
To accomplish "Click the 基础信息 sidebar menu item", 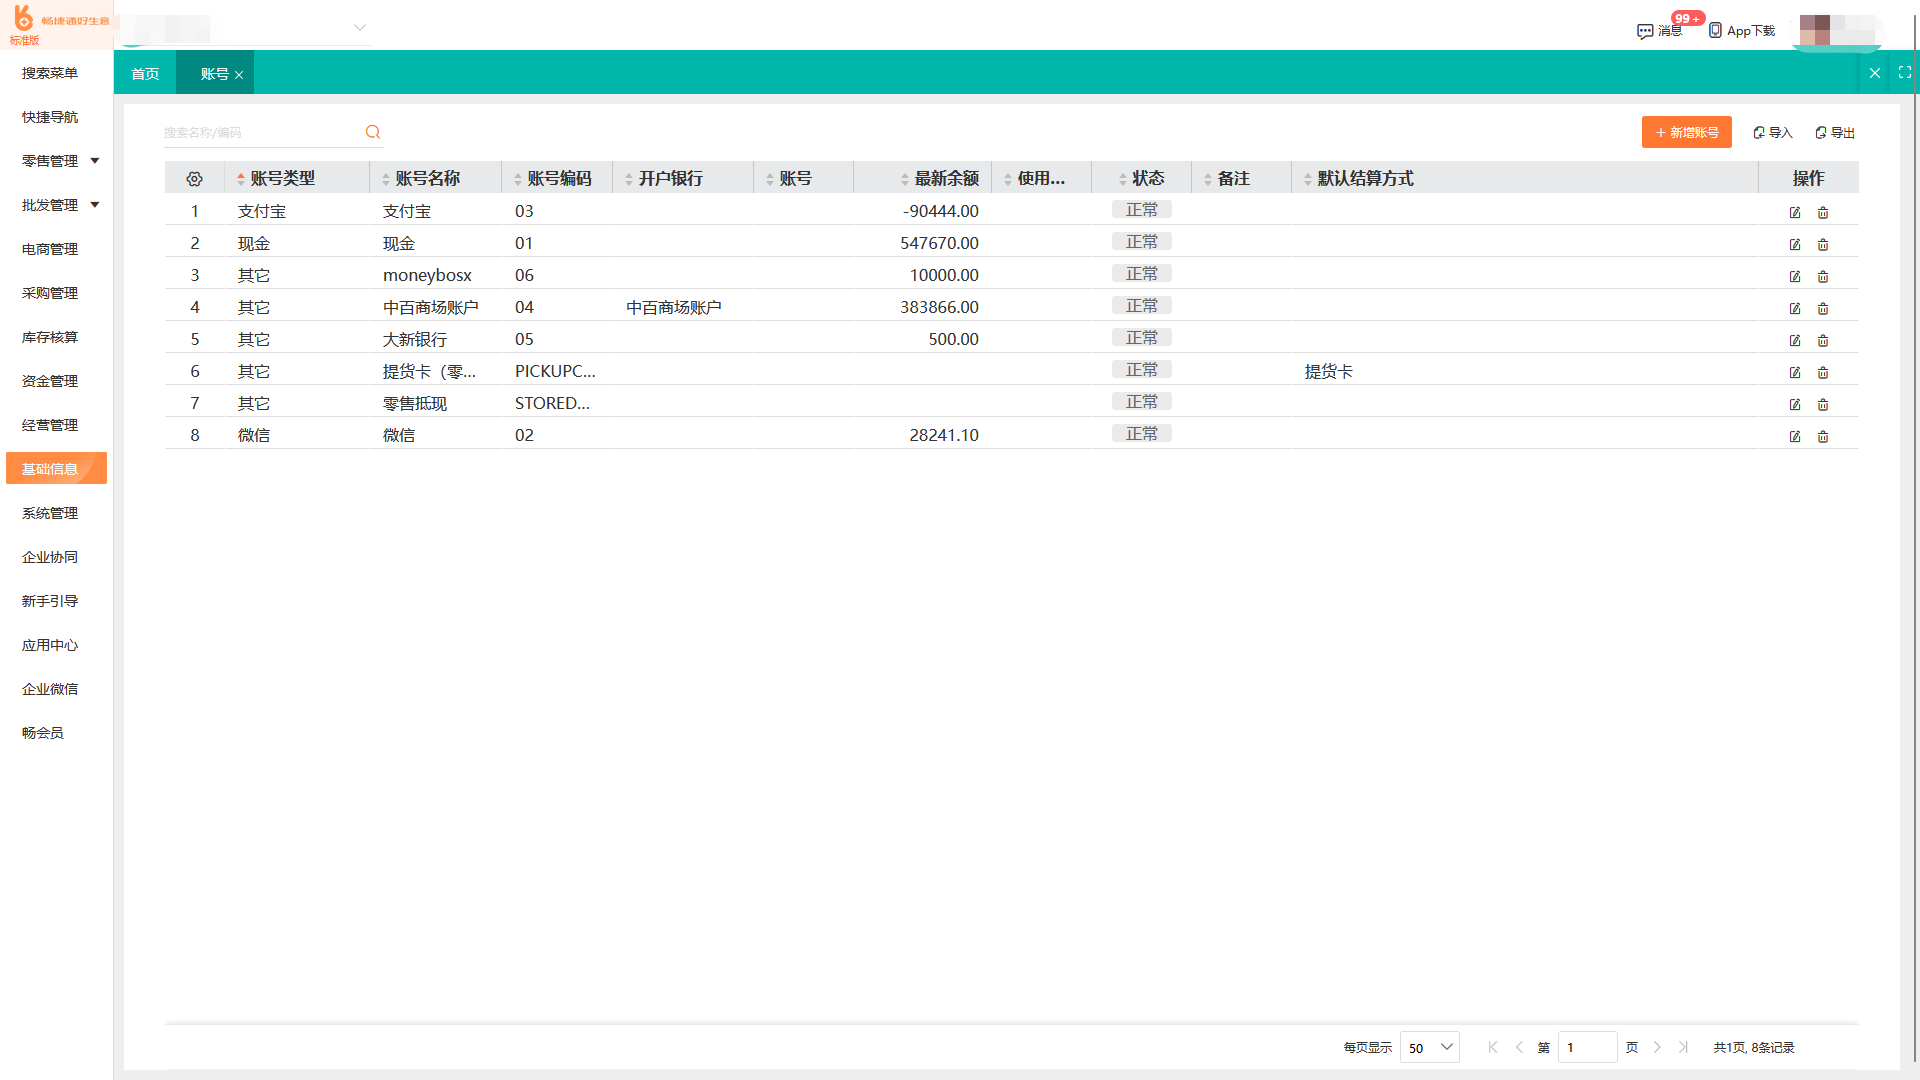I will coord(51,468).
